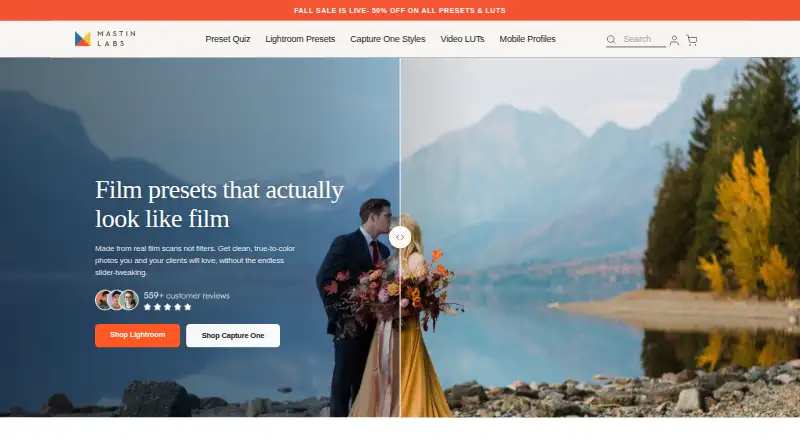This screenshot has height=440, width=800.
Task: Click the search magnifier icon
Action: pos(611,39)
